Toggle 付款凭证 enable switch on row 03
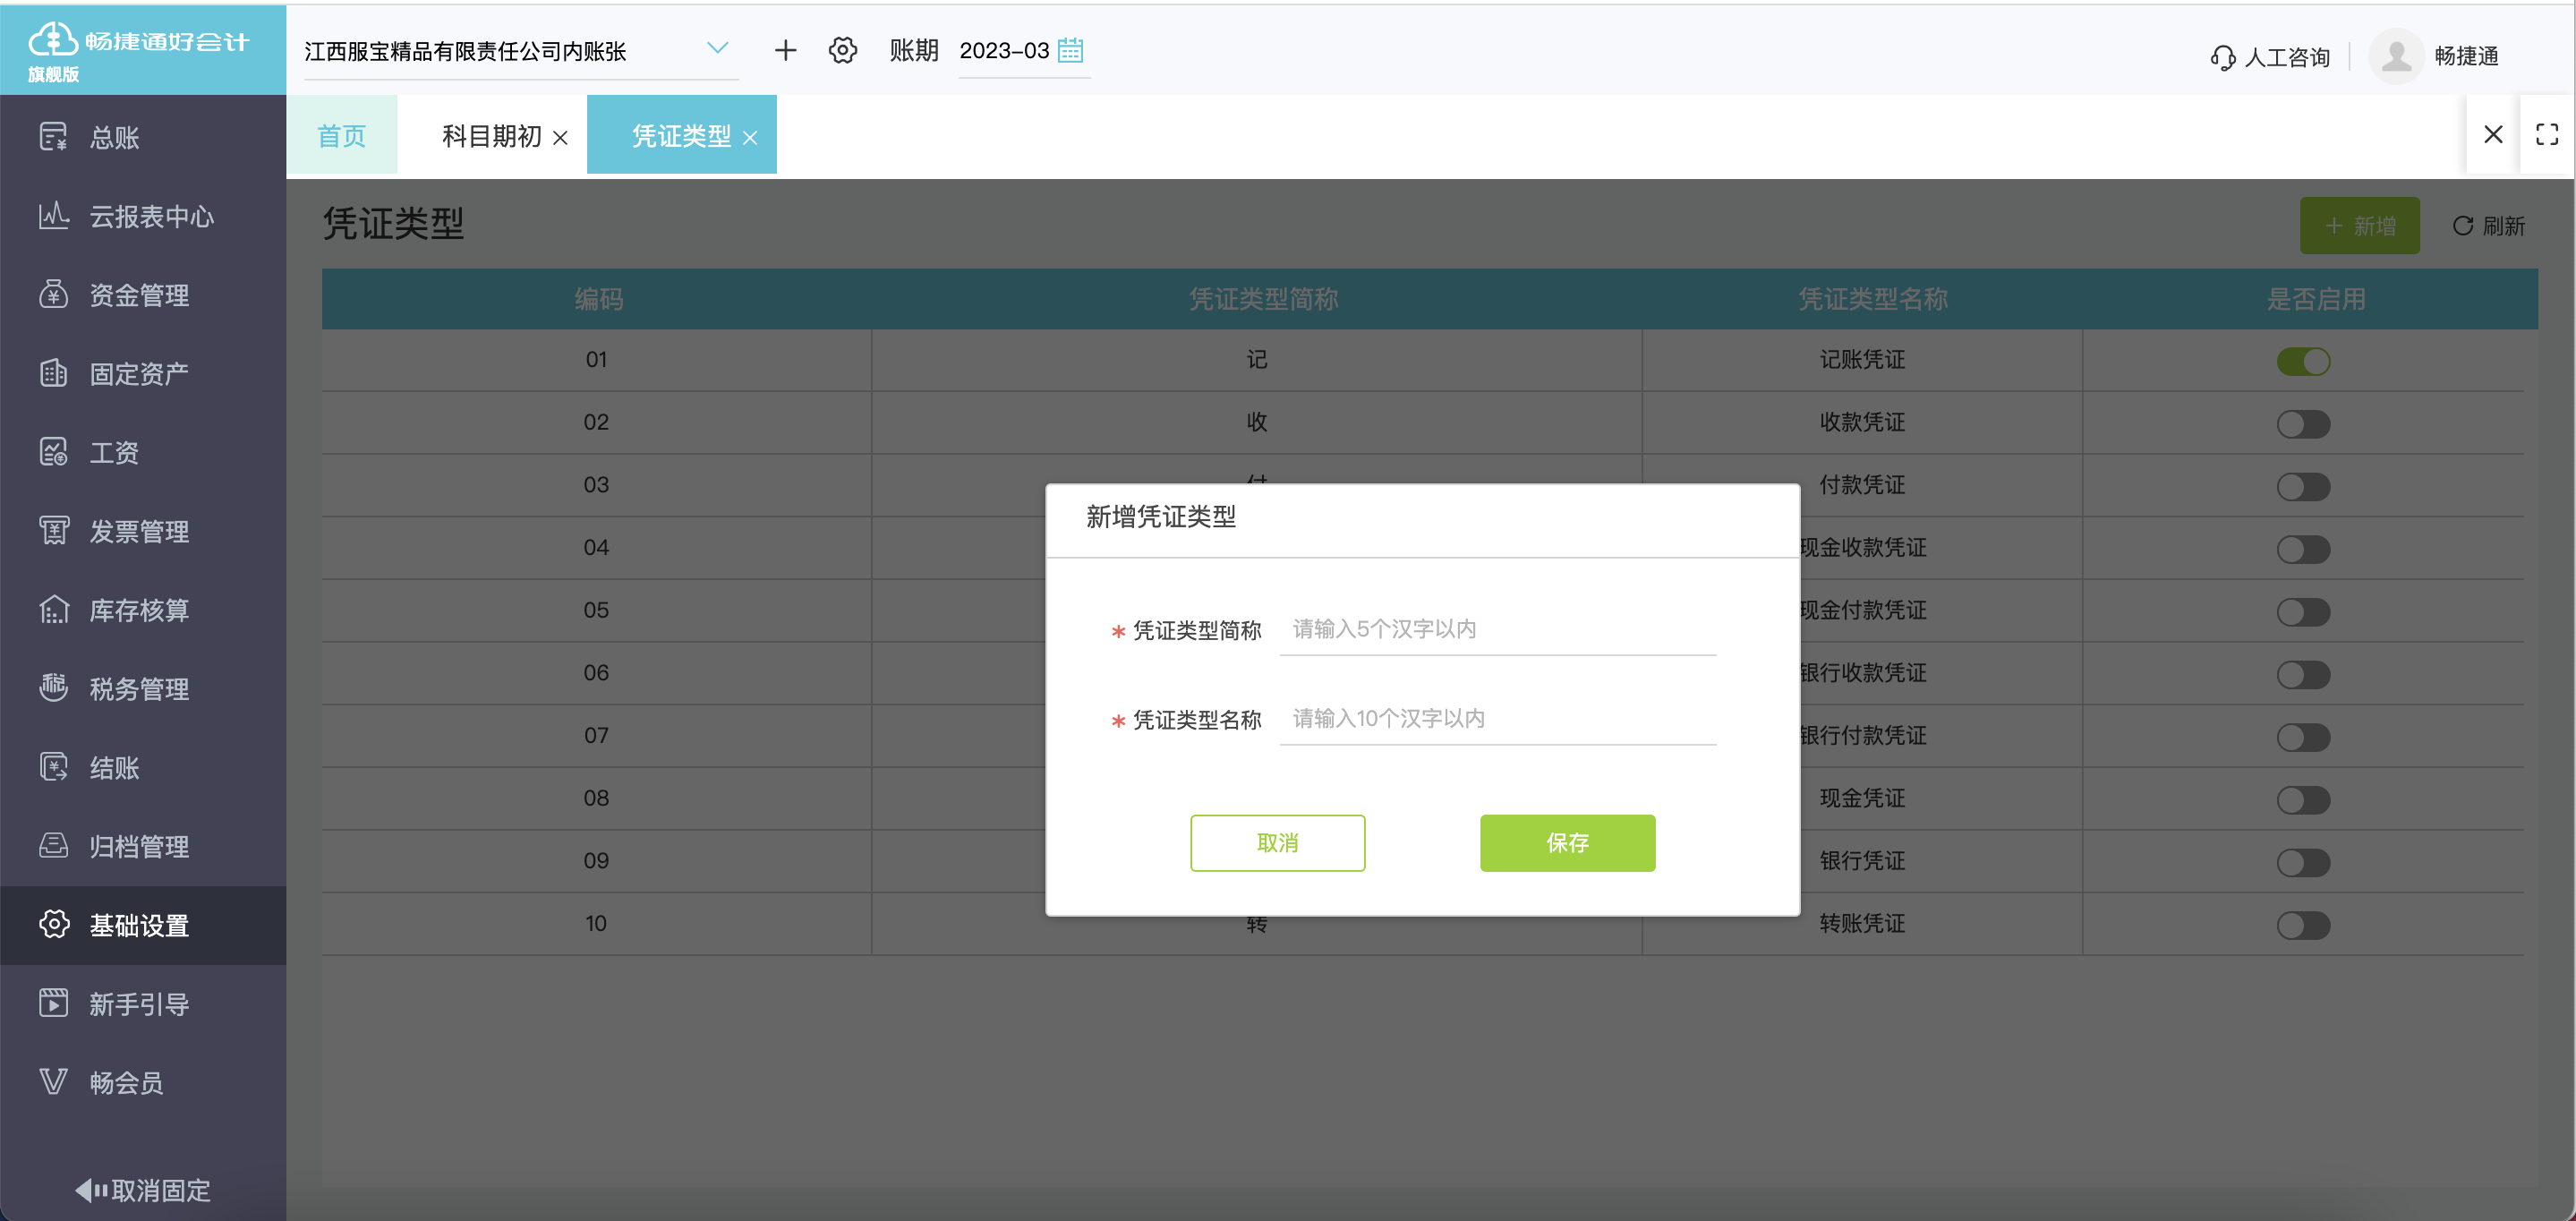This screenshot has height=1221, width=2576. (2303, 485)
